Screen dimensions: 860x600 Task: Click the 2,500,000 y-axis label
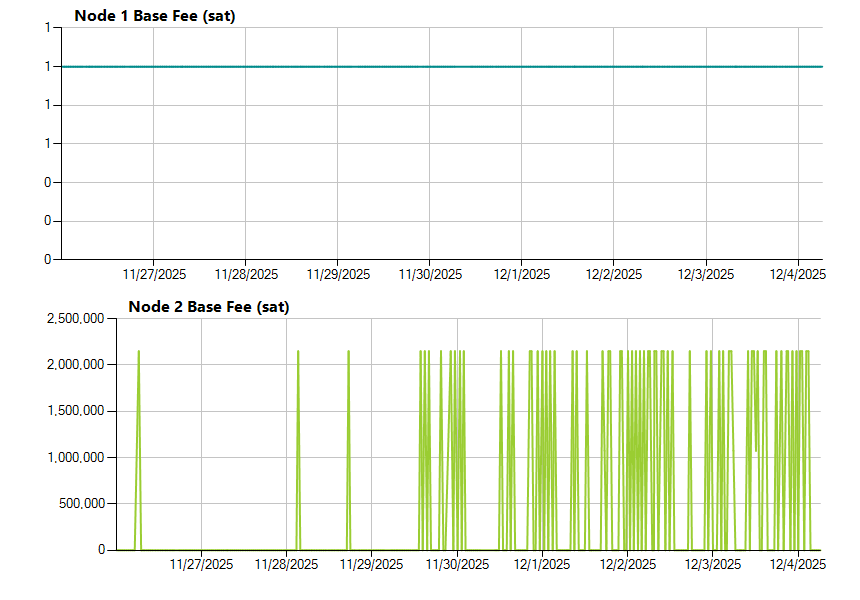tap(76, 319)
